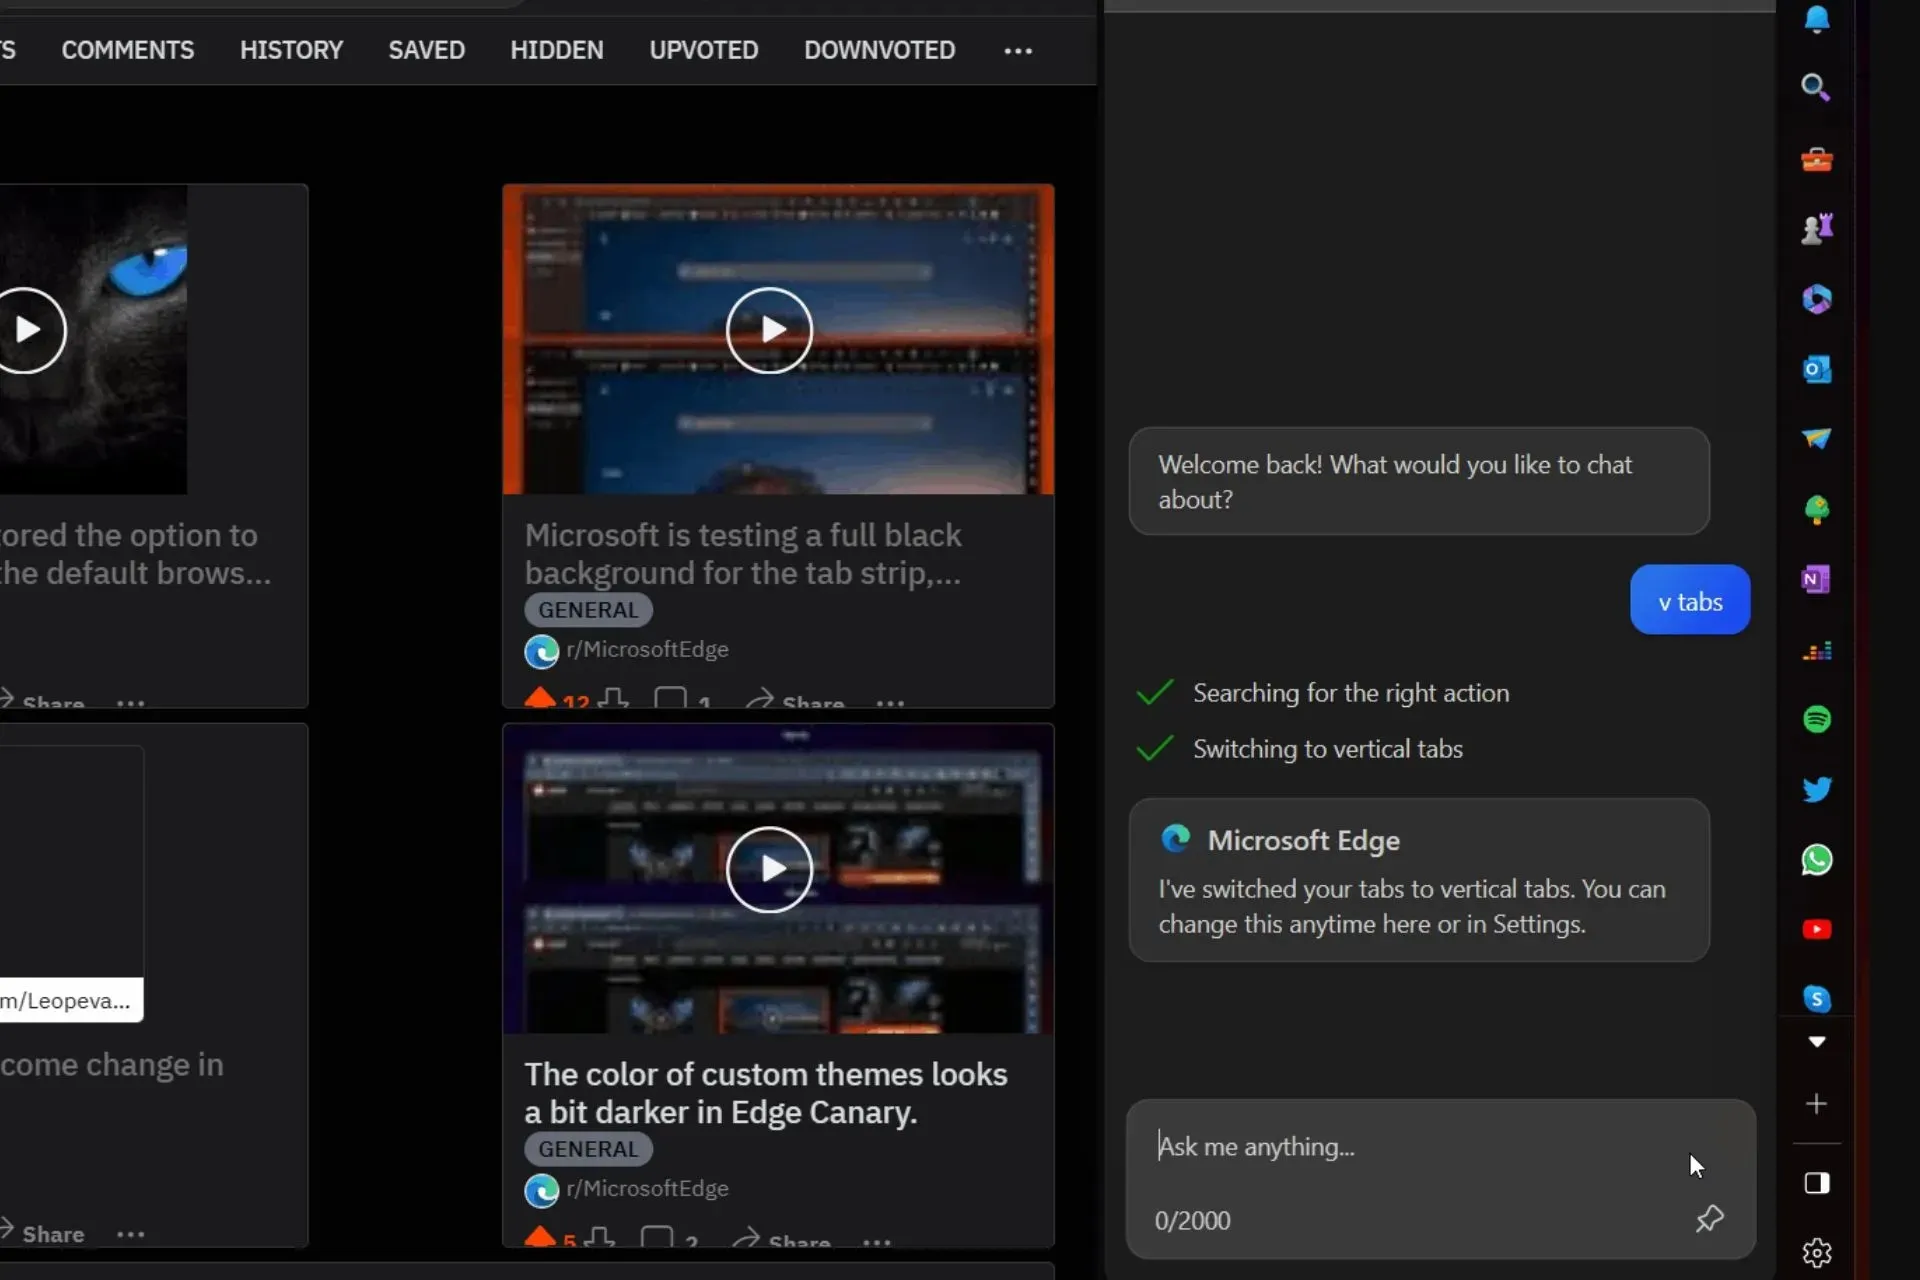Play the Microsoft Edge black background video
Image resolution: width=1920 pixels, height=1280 pixels.
(771, 329)
